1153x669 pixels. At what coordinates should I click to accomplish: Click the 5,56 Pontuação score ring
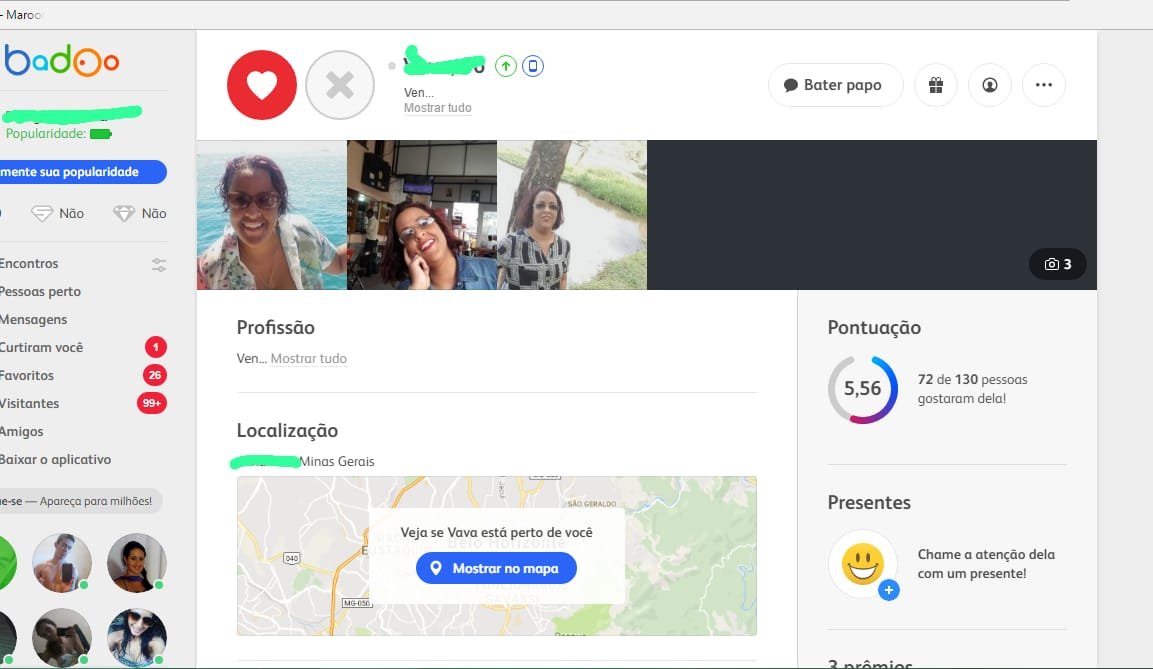coord(862,389)
